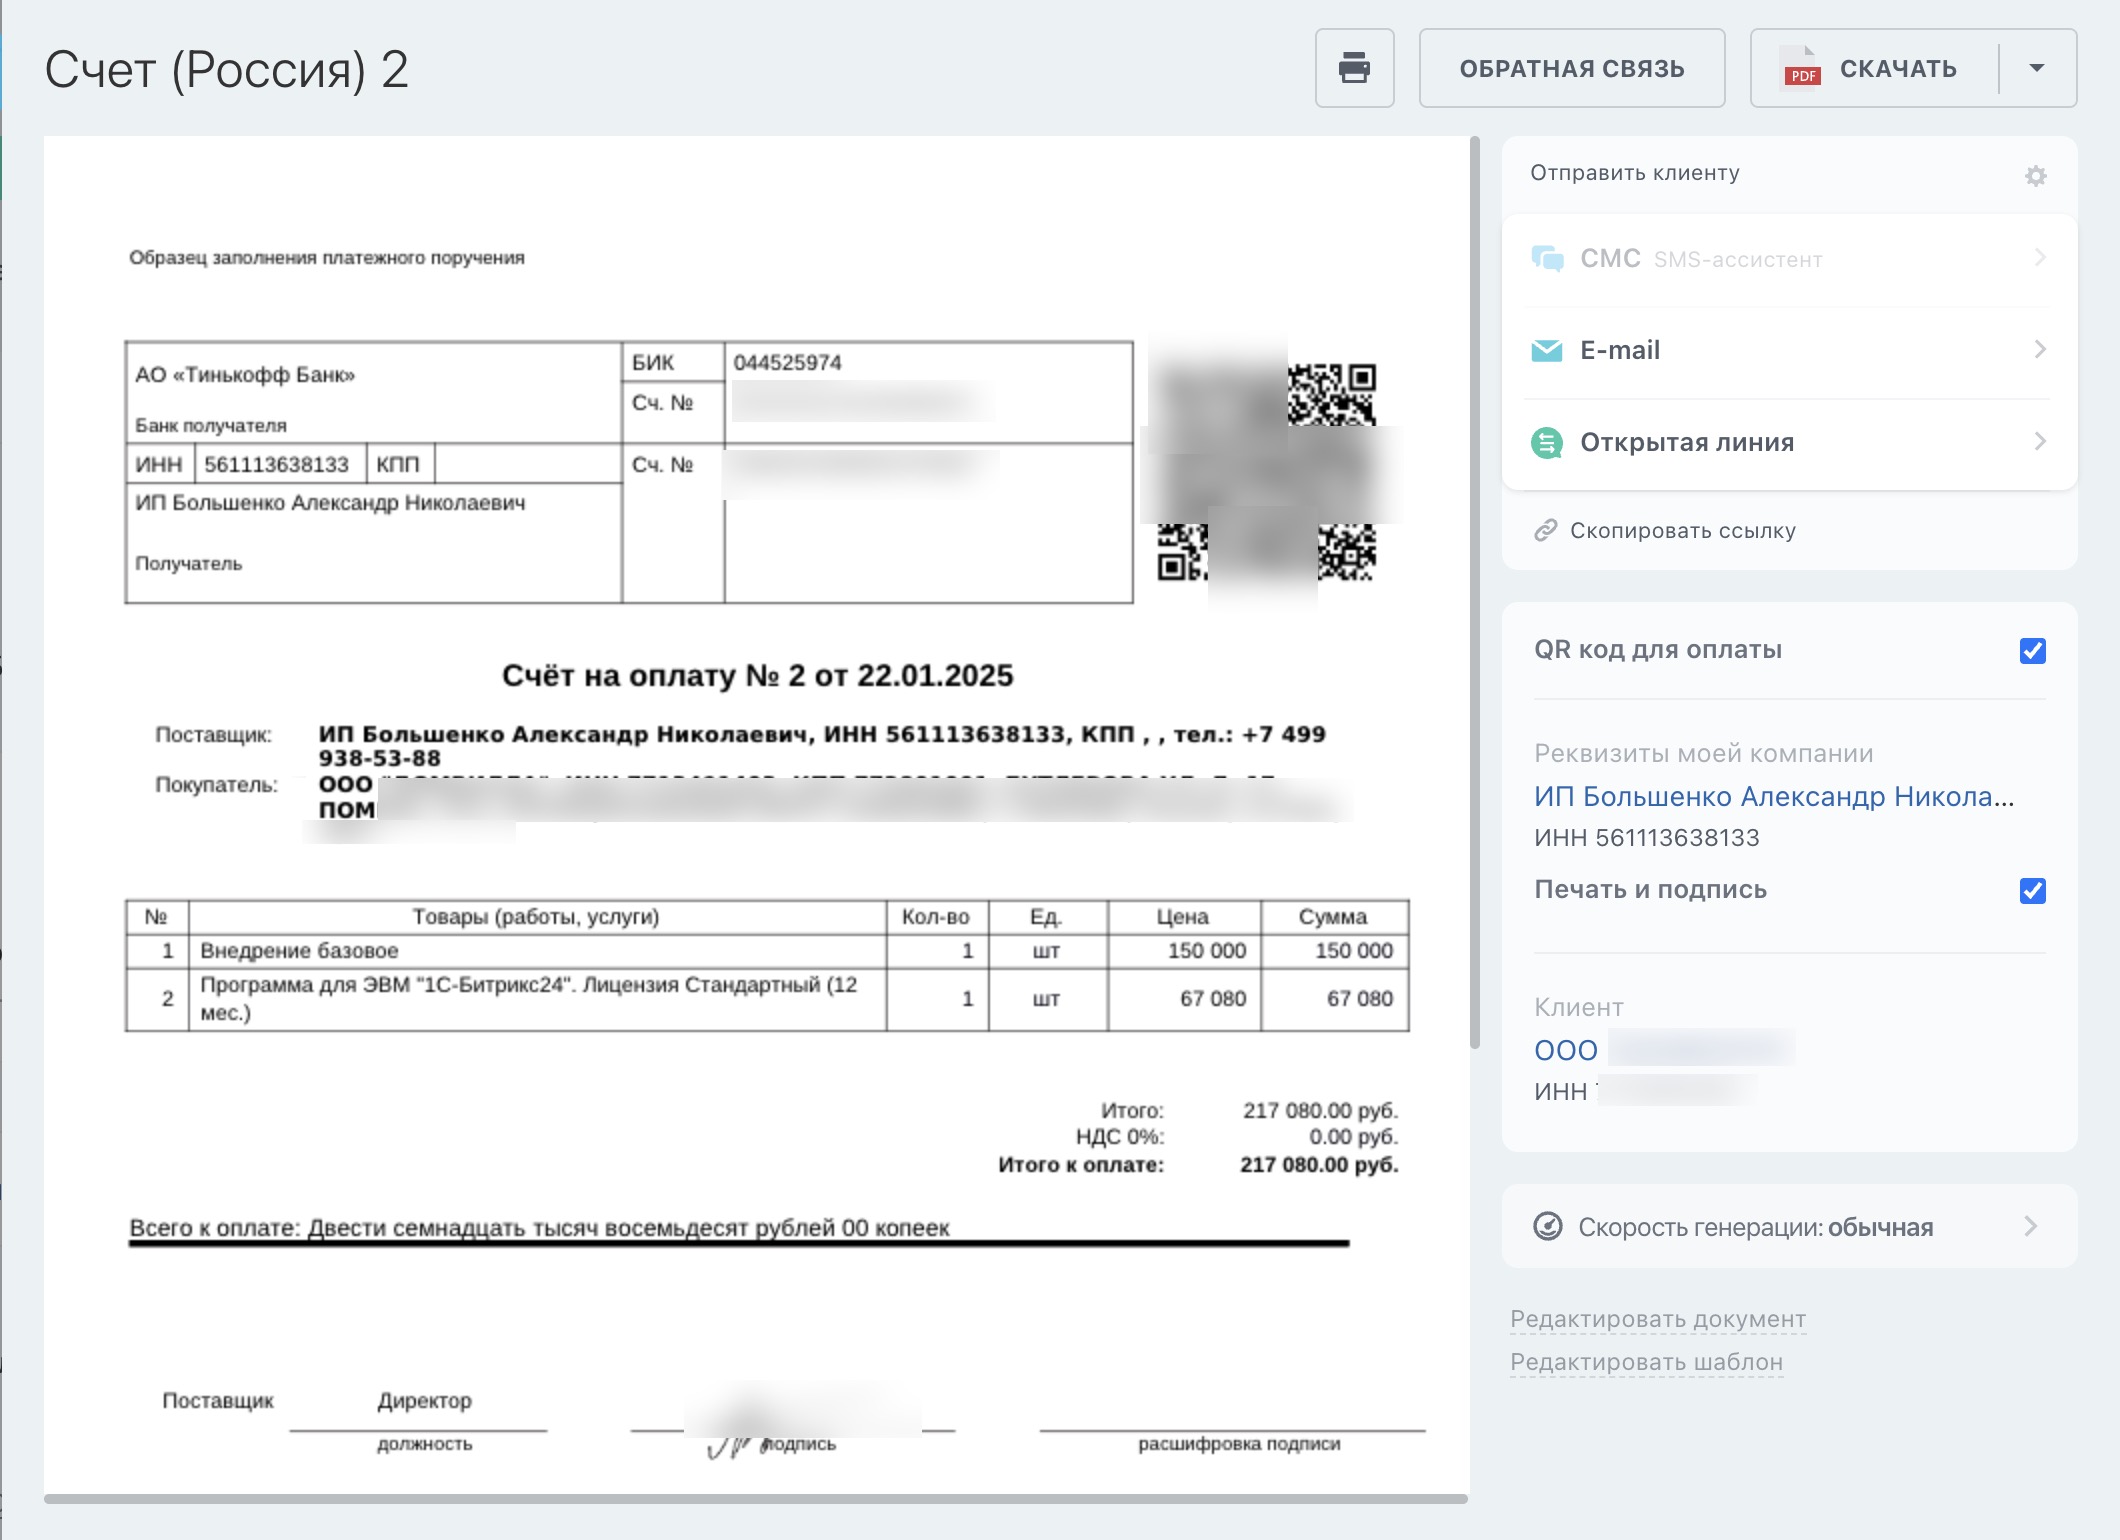Click the ОБРАТНАЯ СВЯЗЬ button
2120x1540 pixels.
1572,67
